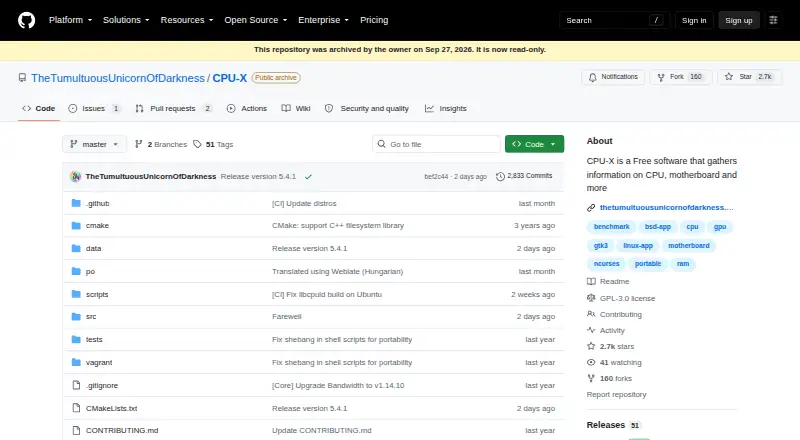Open TheTumultuousUnicornOfDarkness owner profile link
The image size is (800, 440).
[118, 78]
